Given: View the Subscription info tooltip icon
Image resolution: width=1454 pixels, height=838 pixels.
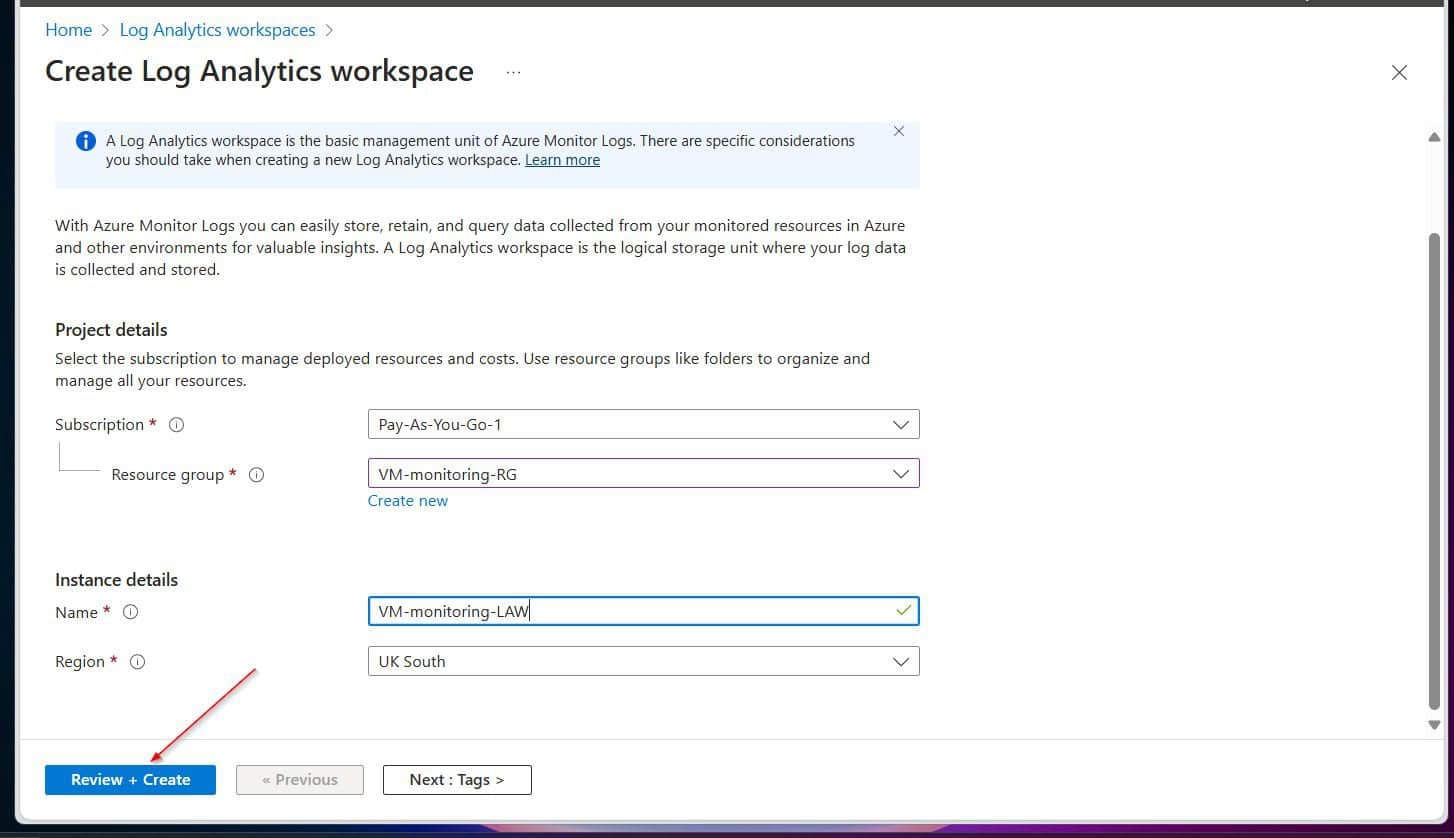Looking at the screenshot, I should tap(176, 424).
